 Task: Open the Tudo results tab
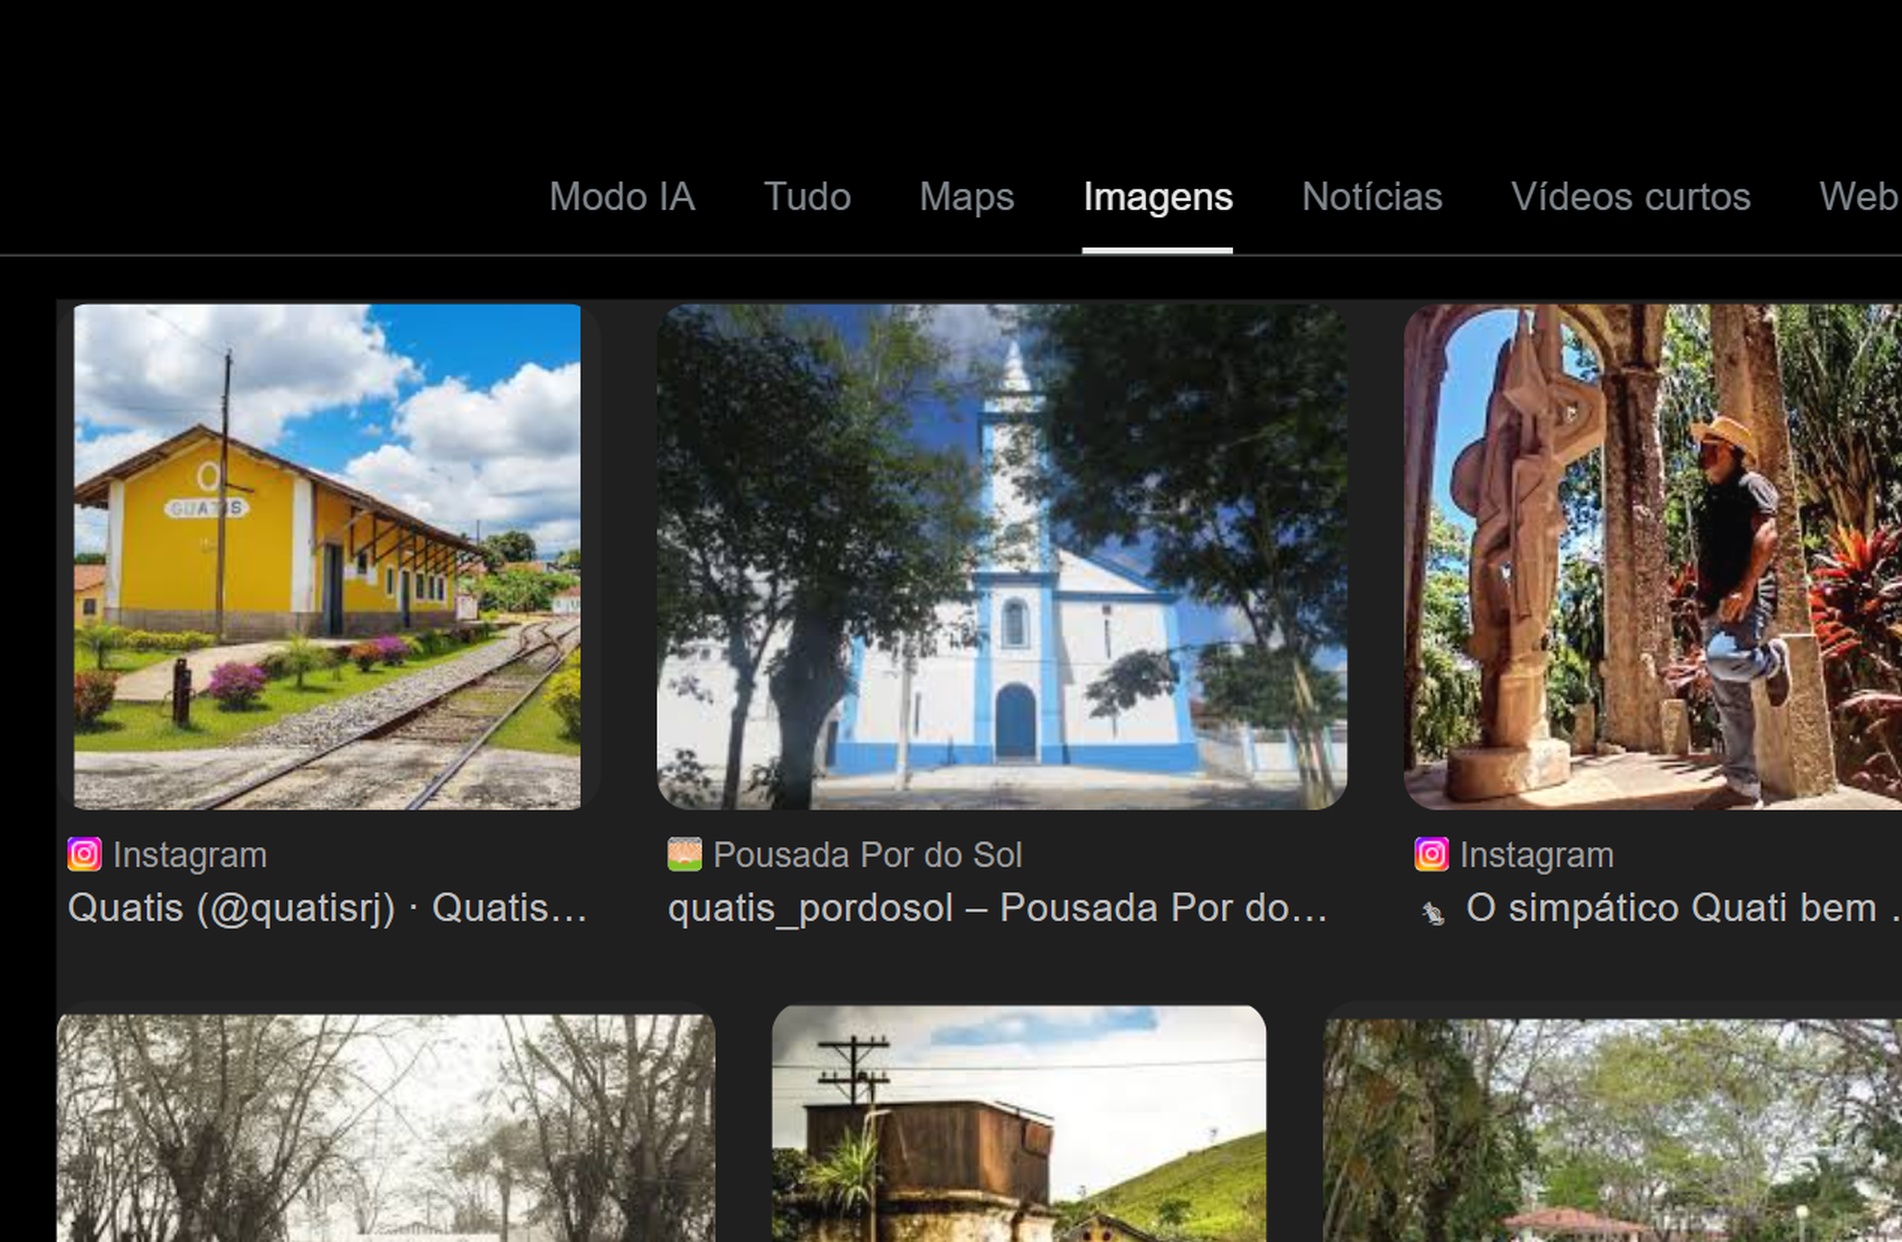(807, 197)
